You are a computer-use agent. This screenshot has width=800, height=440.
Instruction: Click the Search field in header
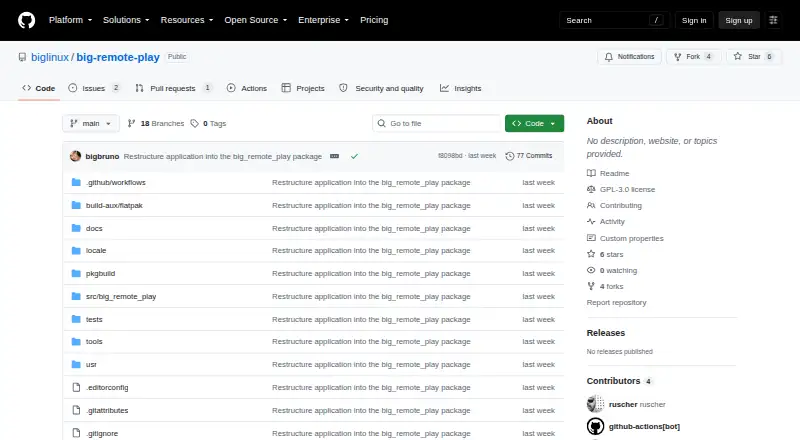pos(614,20)
